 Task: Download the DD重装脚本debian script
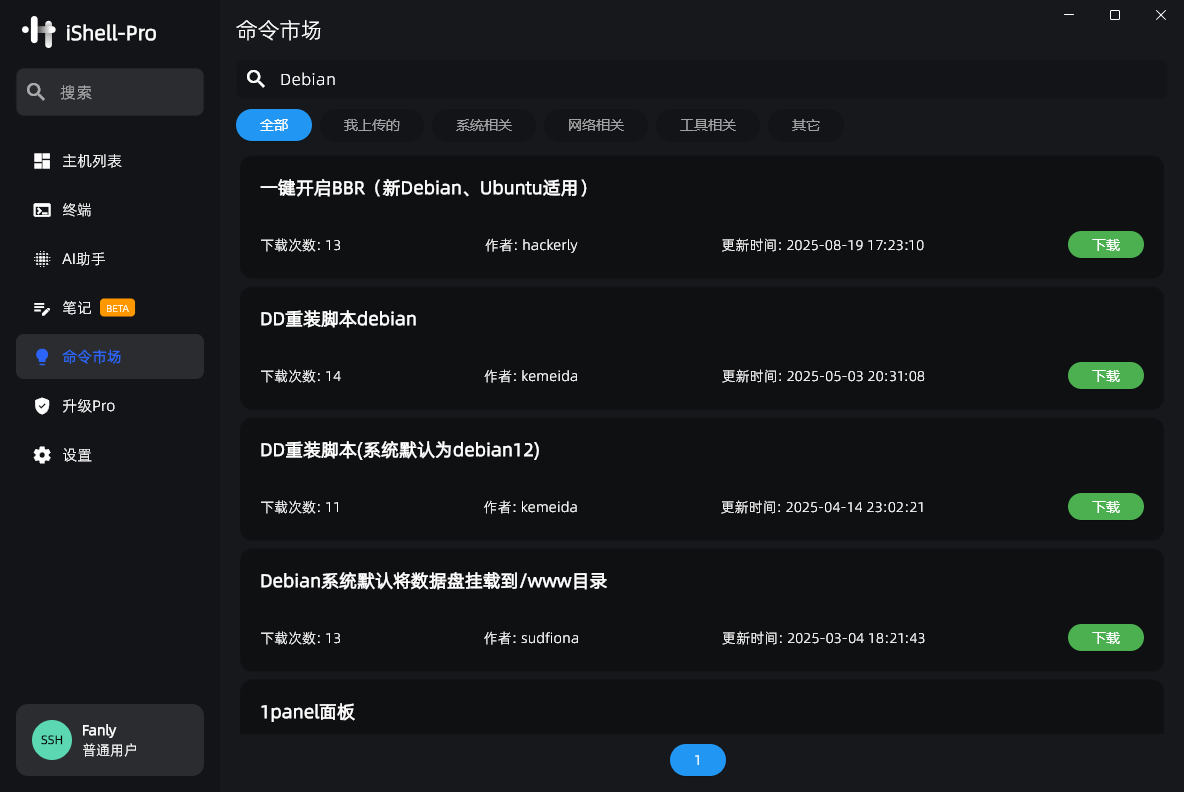[x=1105, y=375]
